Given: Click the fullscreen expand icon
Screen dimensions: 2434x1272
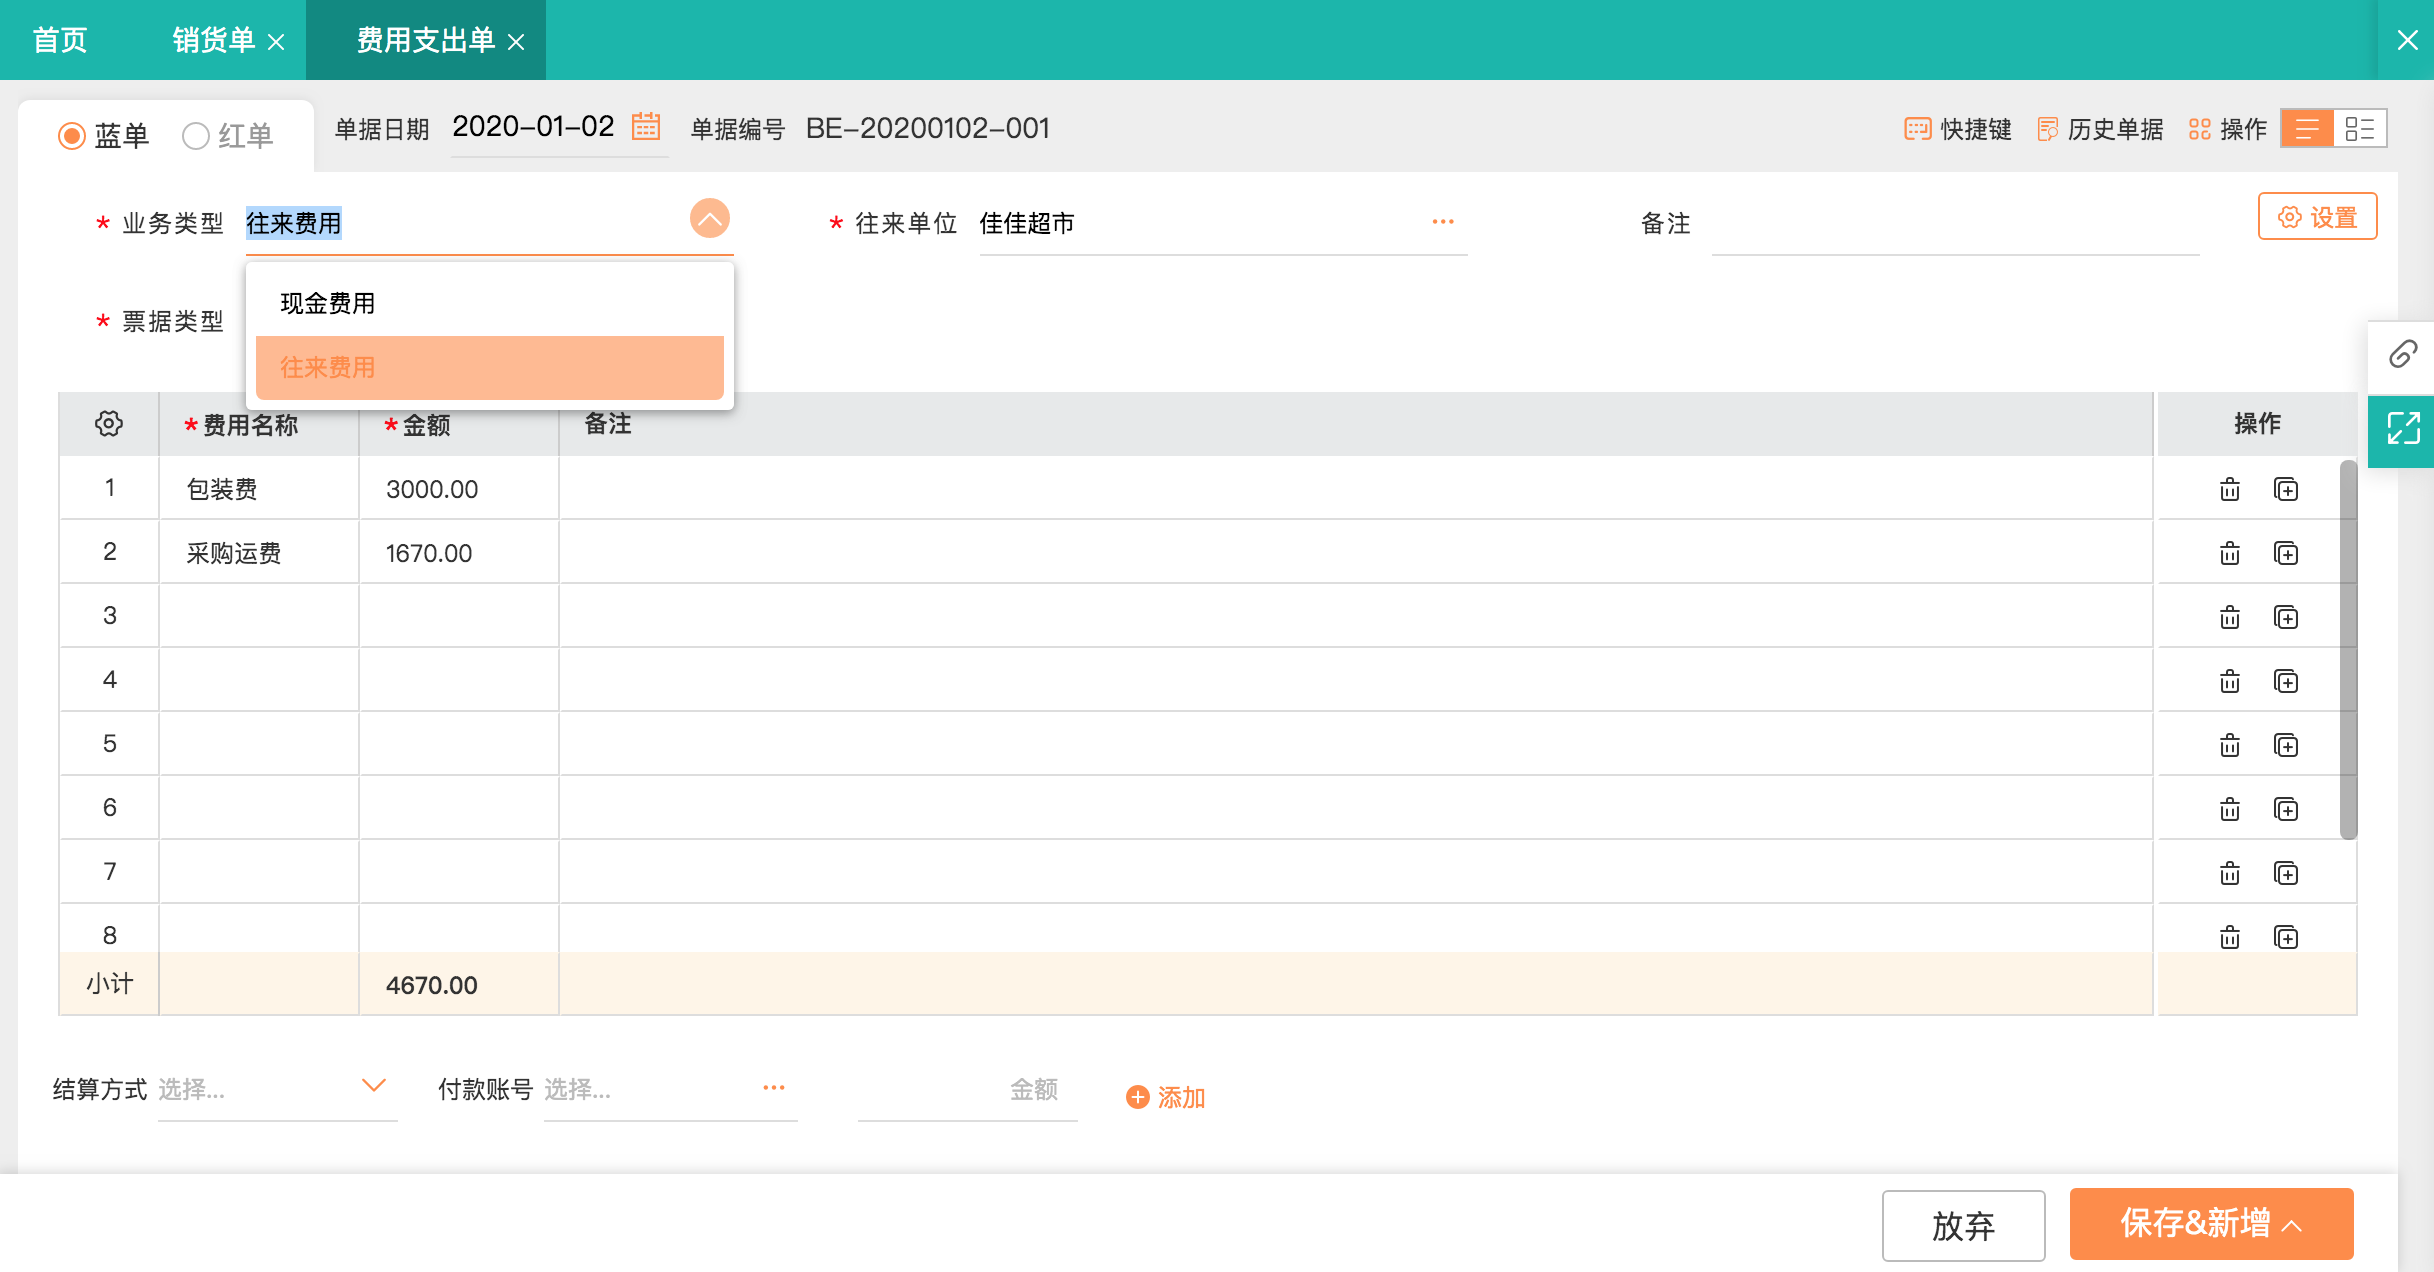Looking at the screenshot, I should point(2403,427).
